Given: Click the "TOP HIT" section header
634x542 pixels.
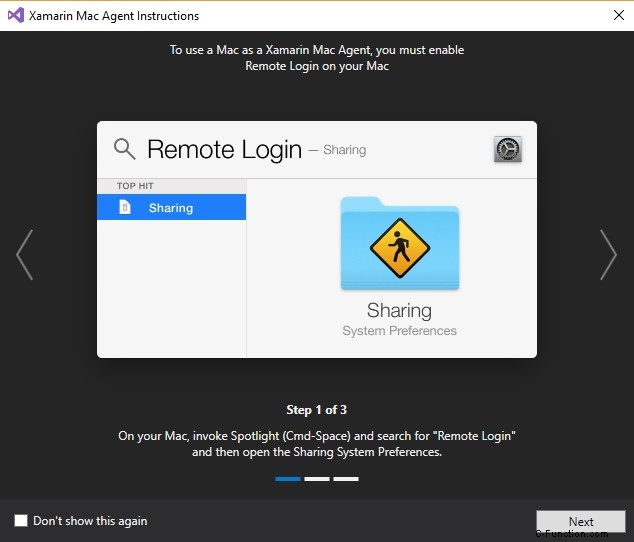Looking at the screenshot, I should tap(135, 186).
